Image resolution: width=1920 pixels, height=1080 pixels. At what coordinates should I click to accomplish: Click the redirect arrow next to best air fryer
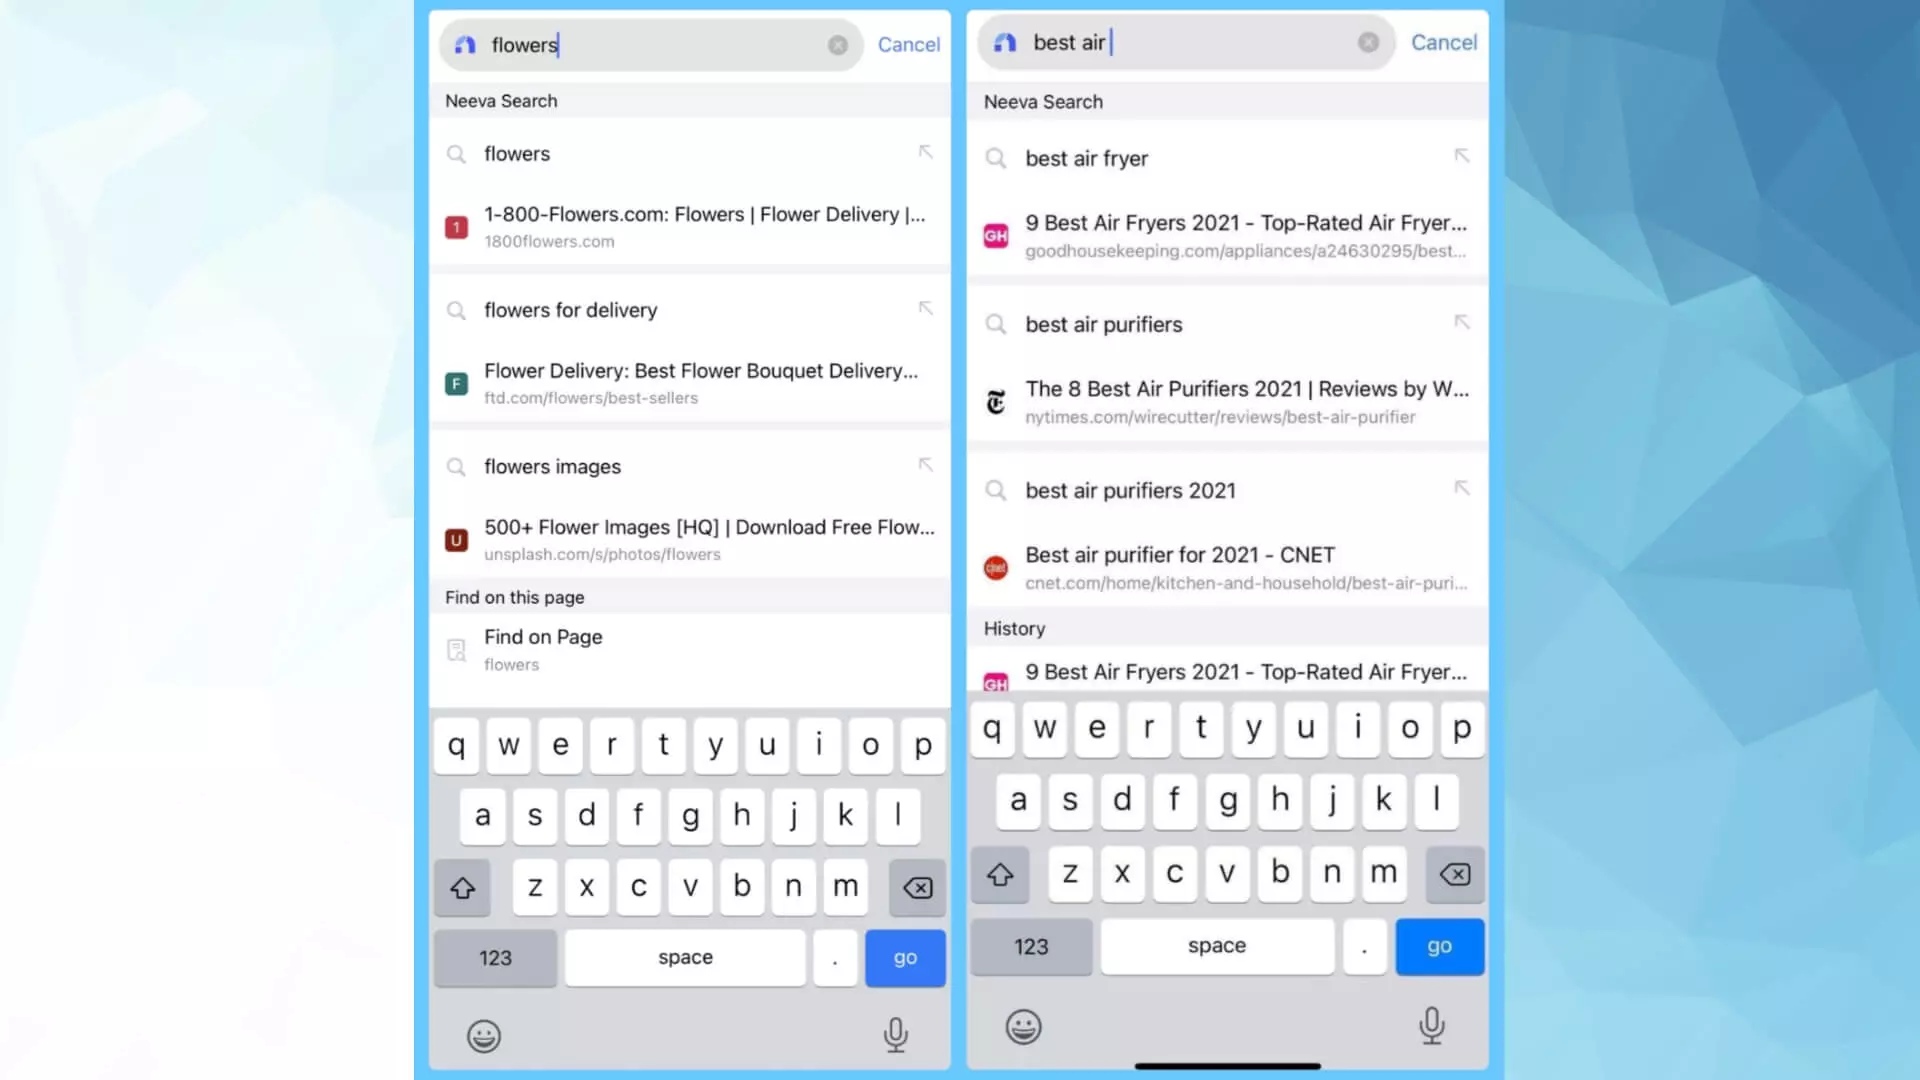pyautogui.click(x=1460, y=156)
